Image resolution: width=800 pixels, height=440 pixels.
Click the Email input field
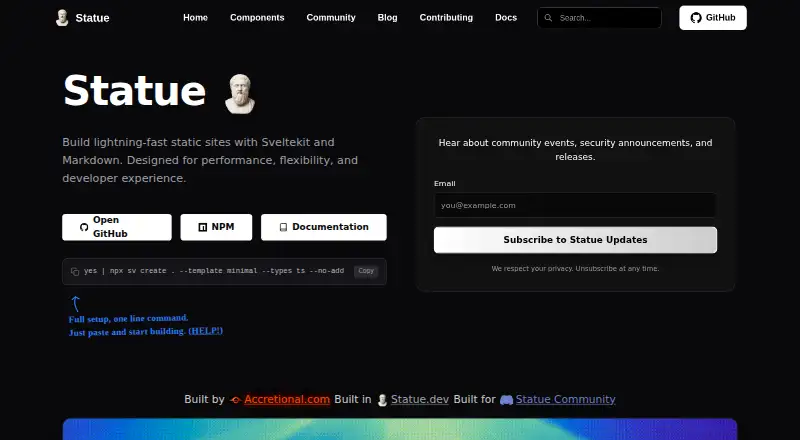point(575,205)
